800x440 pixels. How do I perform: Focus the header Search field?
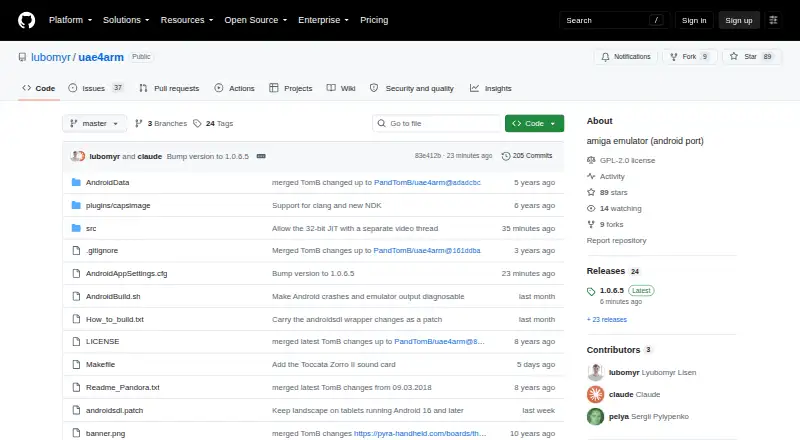pos(614,20)
